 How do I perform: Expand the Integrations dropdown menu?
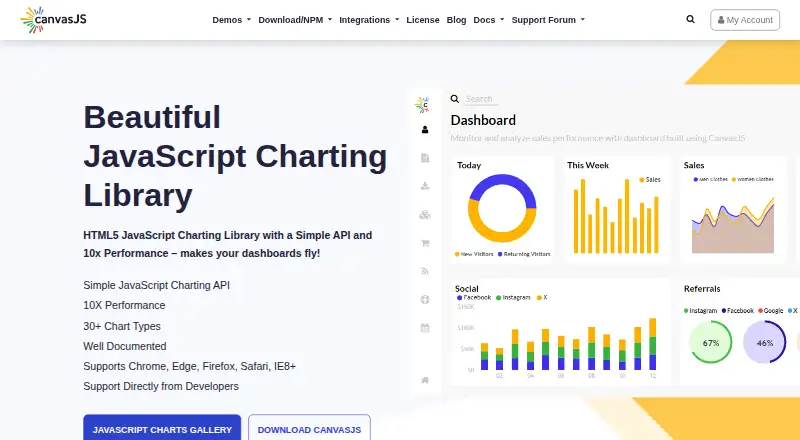point(369,20)
